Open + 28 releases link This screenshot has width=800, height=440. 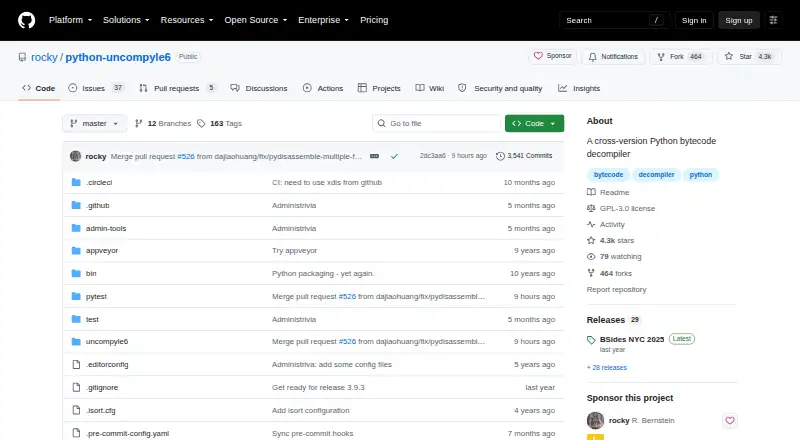pos(607,368)
